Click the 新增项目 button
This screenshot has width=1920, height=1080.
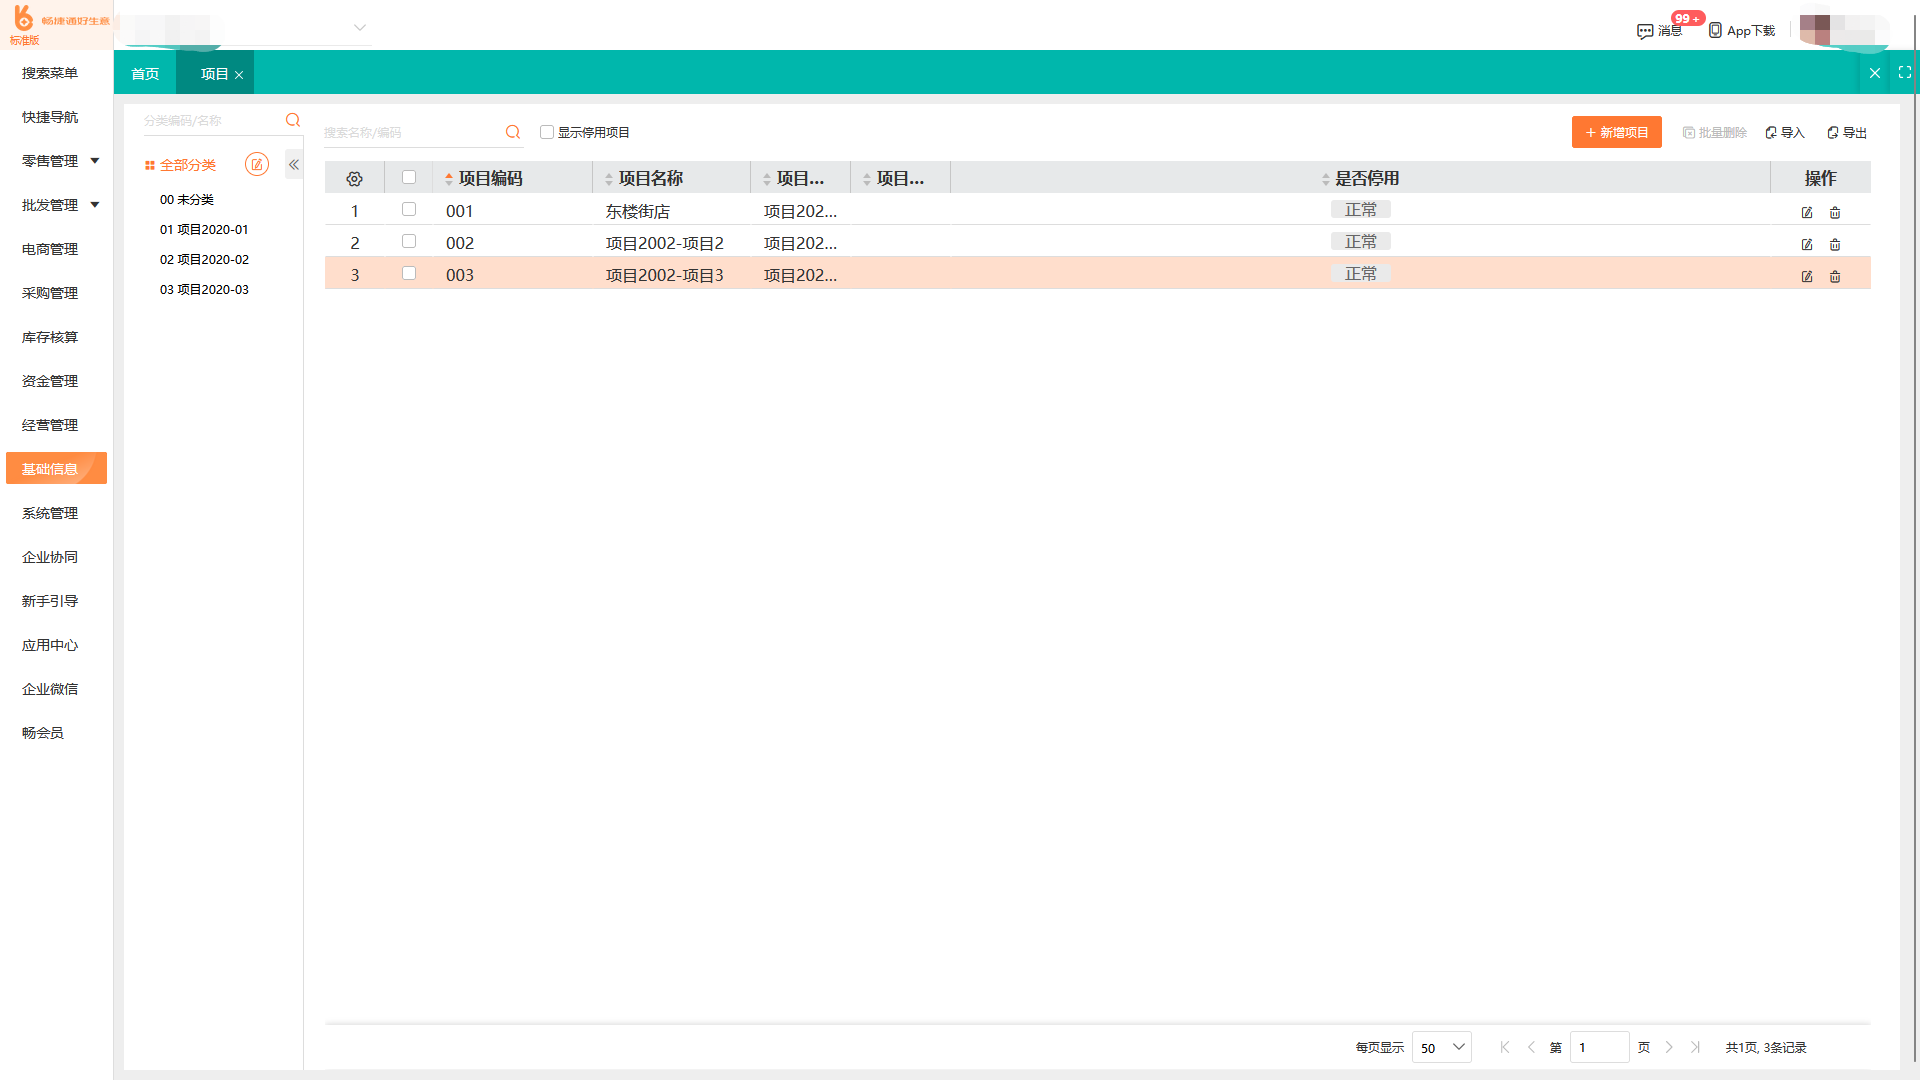click(1615, 132)
